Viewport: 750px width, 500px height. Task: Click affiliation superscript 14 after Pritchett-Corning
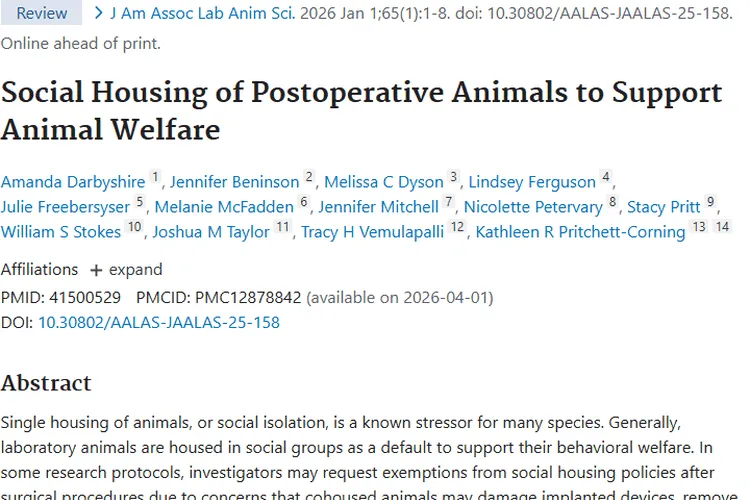point(722,226)
